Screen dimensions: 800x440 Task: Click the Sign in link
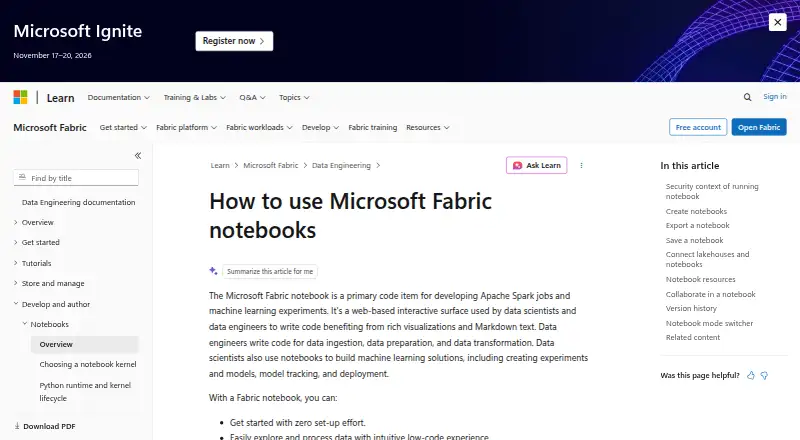[x=774, y=96]
